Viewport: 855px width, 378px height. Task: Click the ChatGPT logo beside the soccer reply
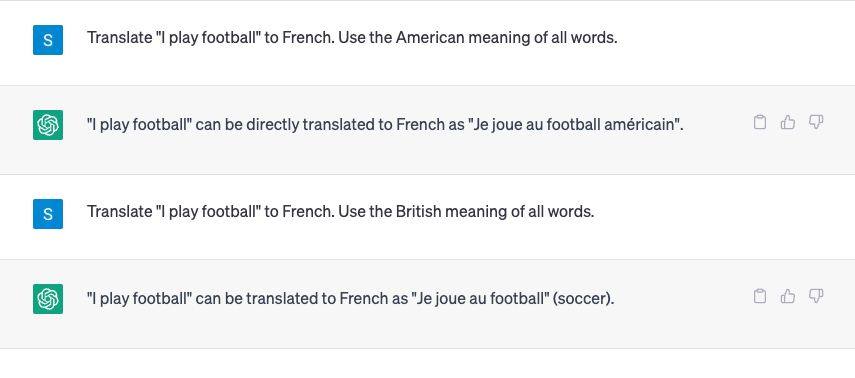point(48,299)
